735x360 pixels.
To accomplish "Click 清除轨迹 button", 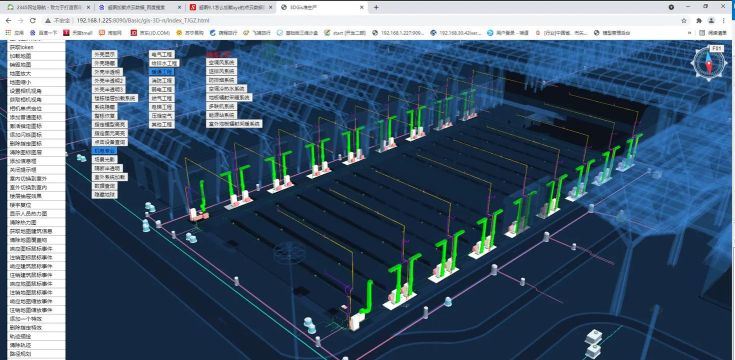I will [x=37, y=345].
